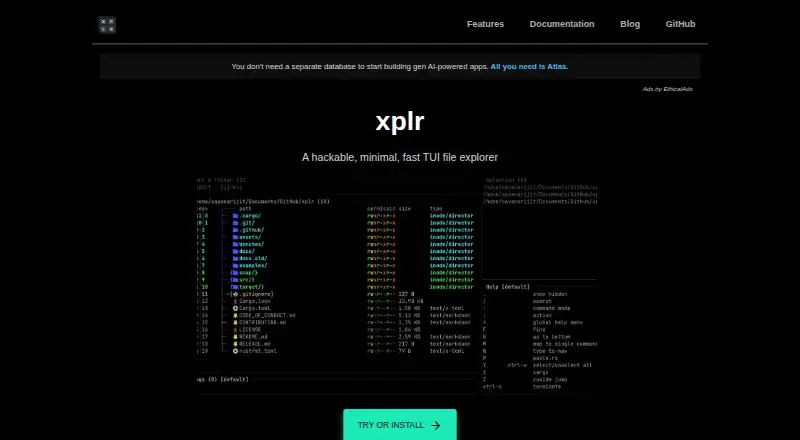Click the 'A hackable, minimal, fast TUI file explorer' tagline
The height and width of the screenshot is (440, 800).
pos(400,157)
